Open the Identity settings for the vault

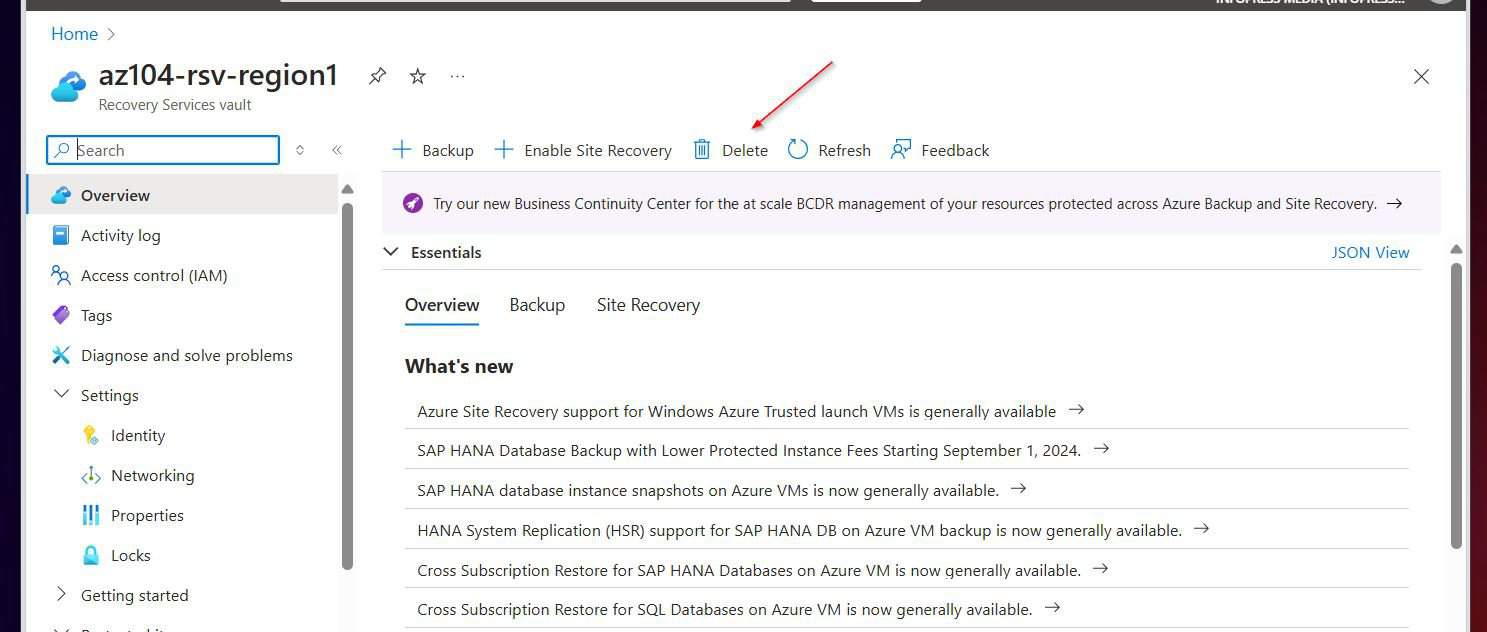[137, 435]
